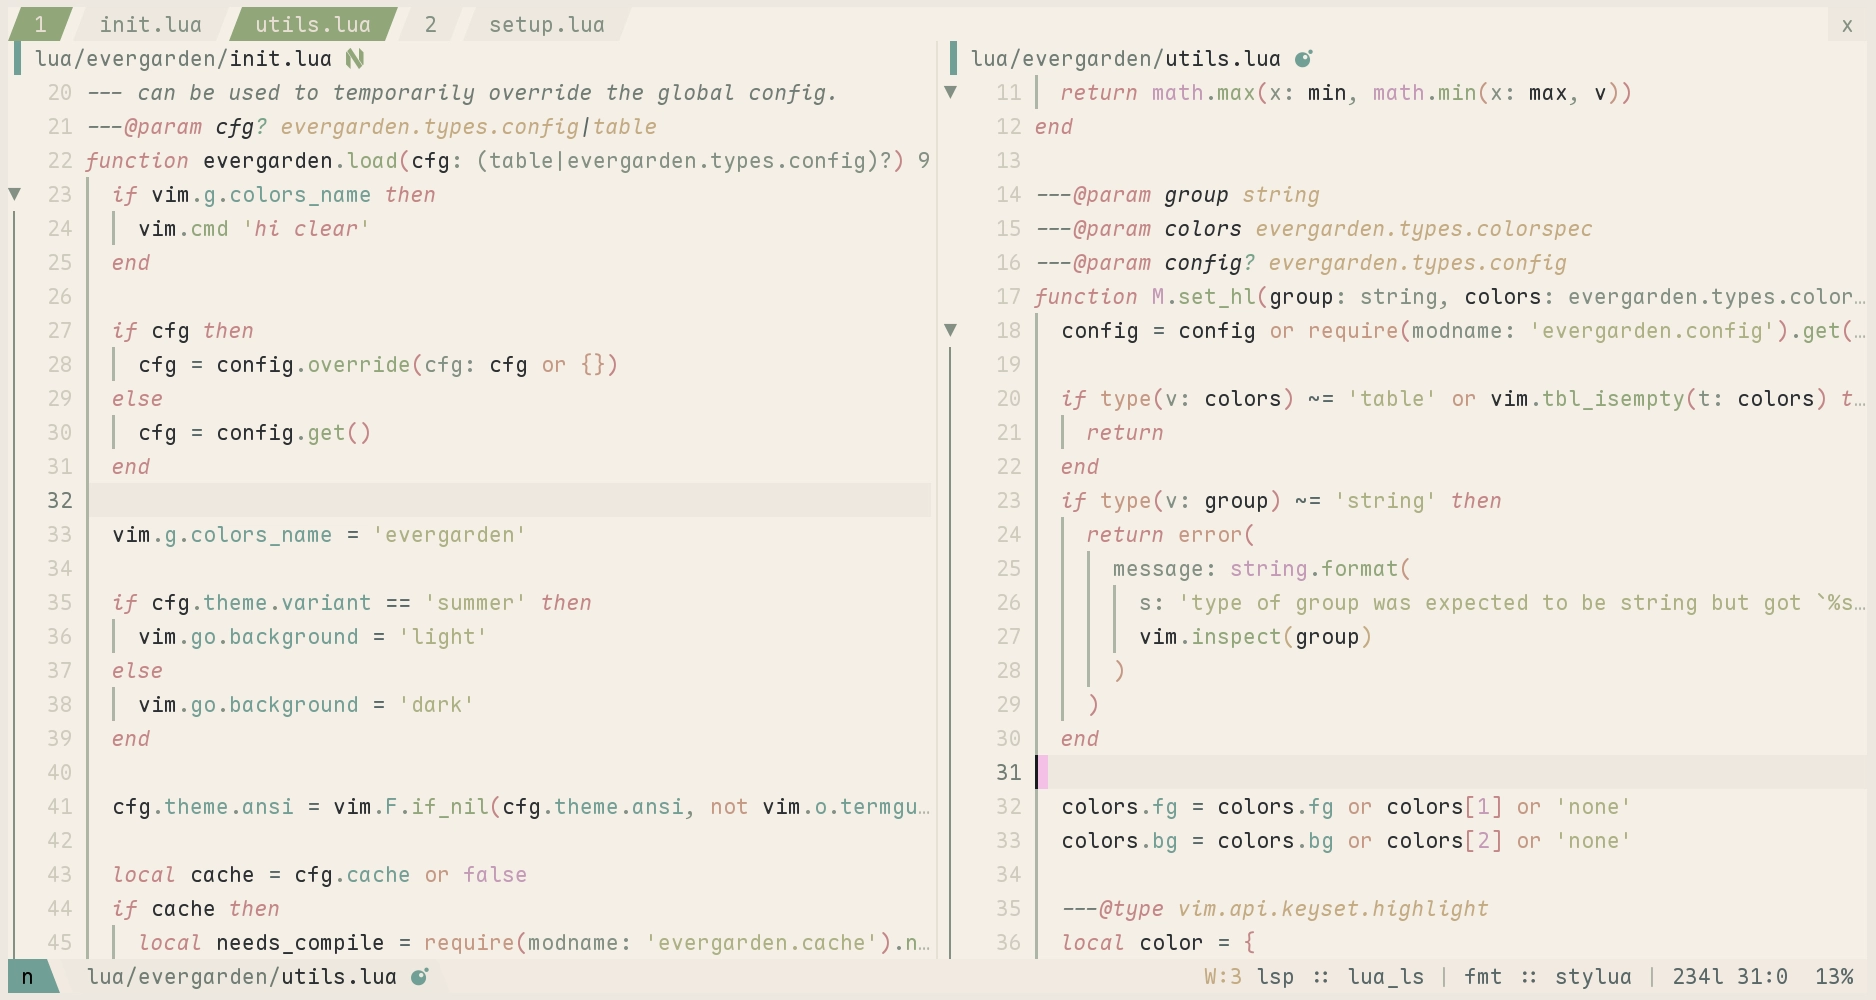Collapse the fold at line 11 in utils.lua
The width and height of the screenshot is (1876, 1000).
coord(951,92)
